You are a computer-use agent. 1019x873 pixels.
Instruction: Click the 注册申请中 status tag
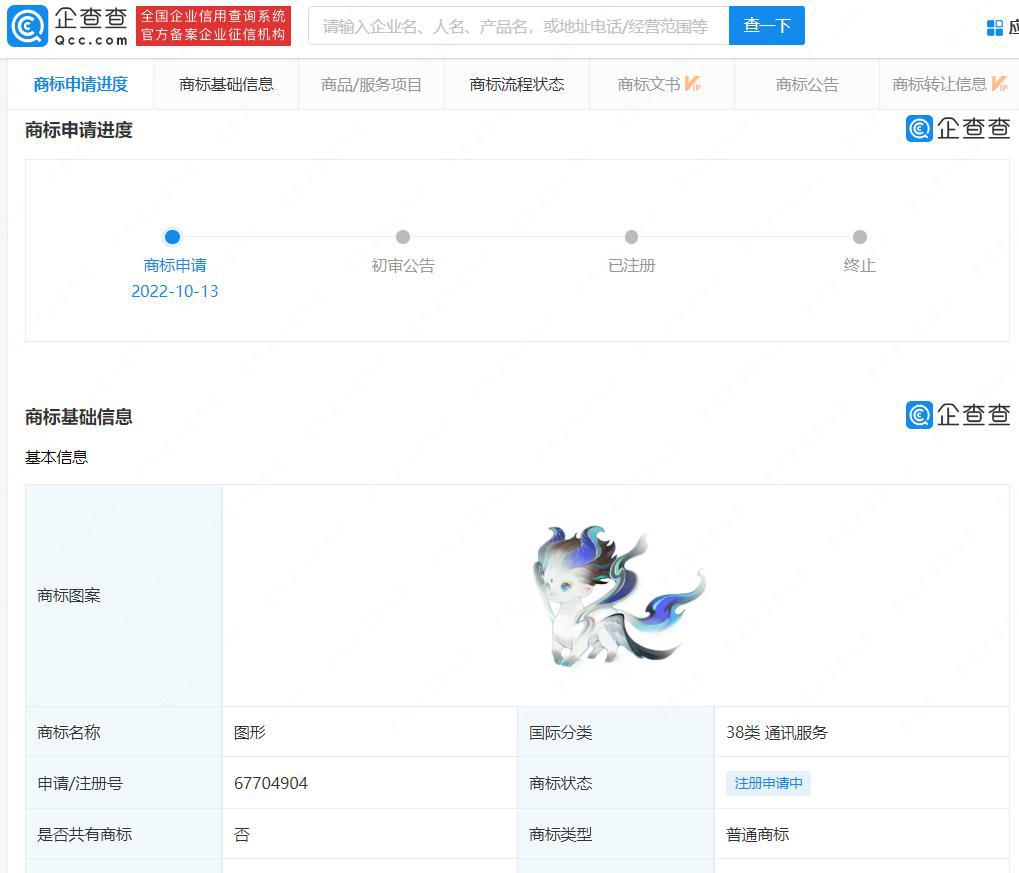(x=768, y=783)
